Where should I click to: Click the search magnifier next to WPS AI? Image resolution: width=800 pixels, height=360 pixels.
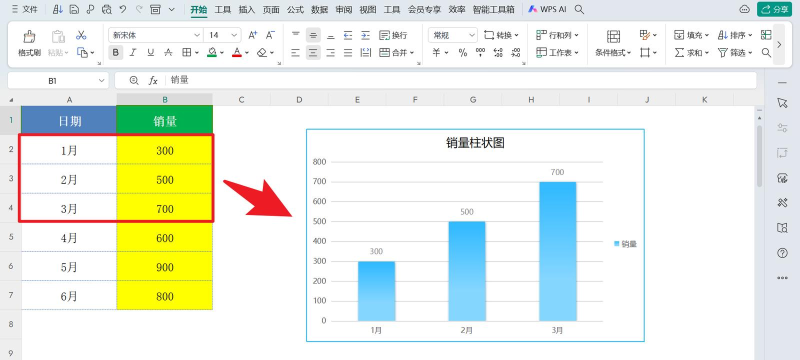pyautogui.click(x=579, y=9)
